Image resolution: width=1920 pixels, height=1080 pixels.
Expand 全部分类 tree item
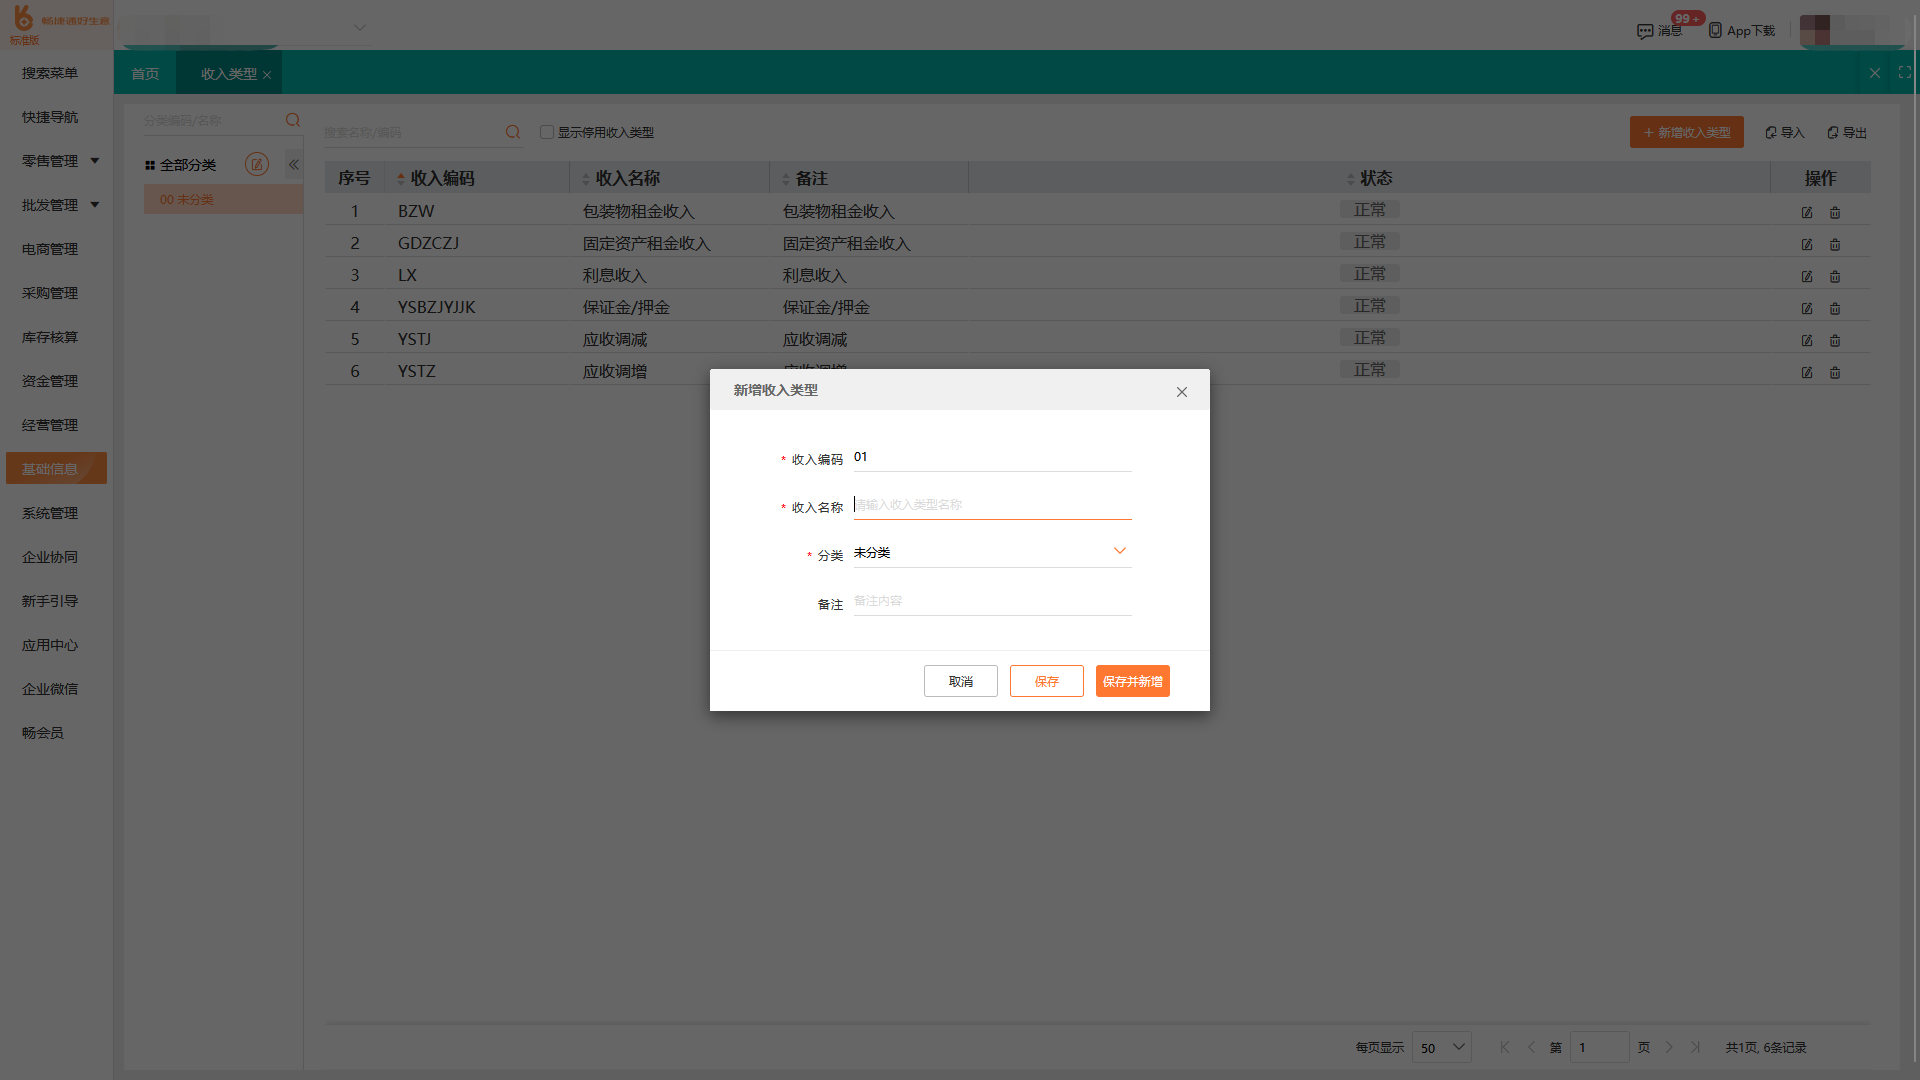(150, 165)
